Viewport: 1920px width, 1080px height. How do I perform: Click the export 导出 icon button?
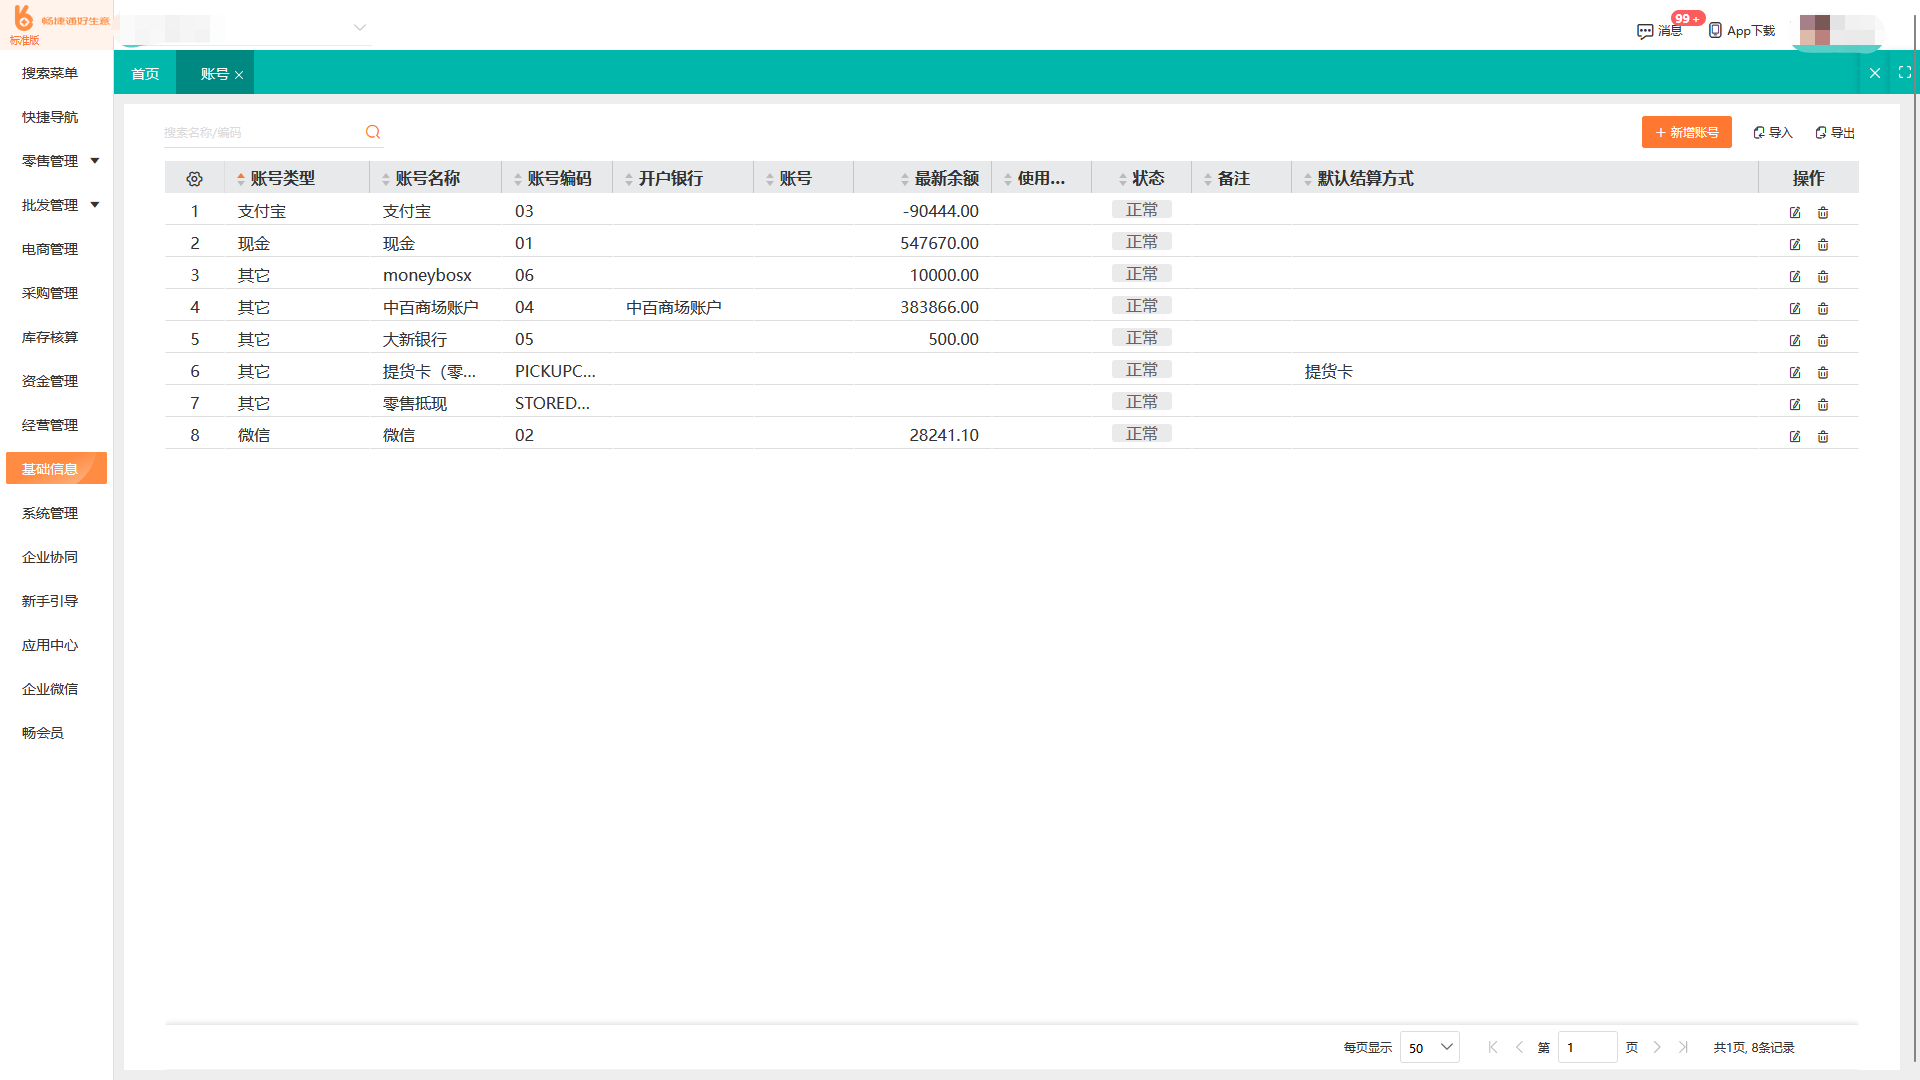[x=1837, y=132]
